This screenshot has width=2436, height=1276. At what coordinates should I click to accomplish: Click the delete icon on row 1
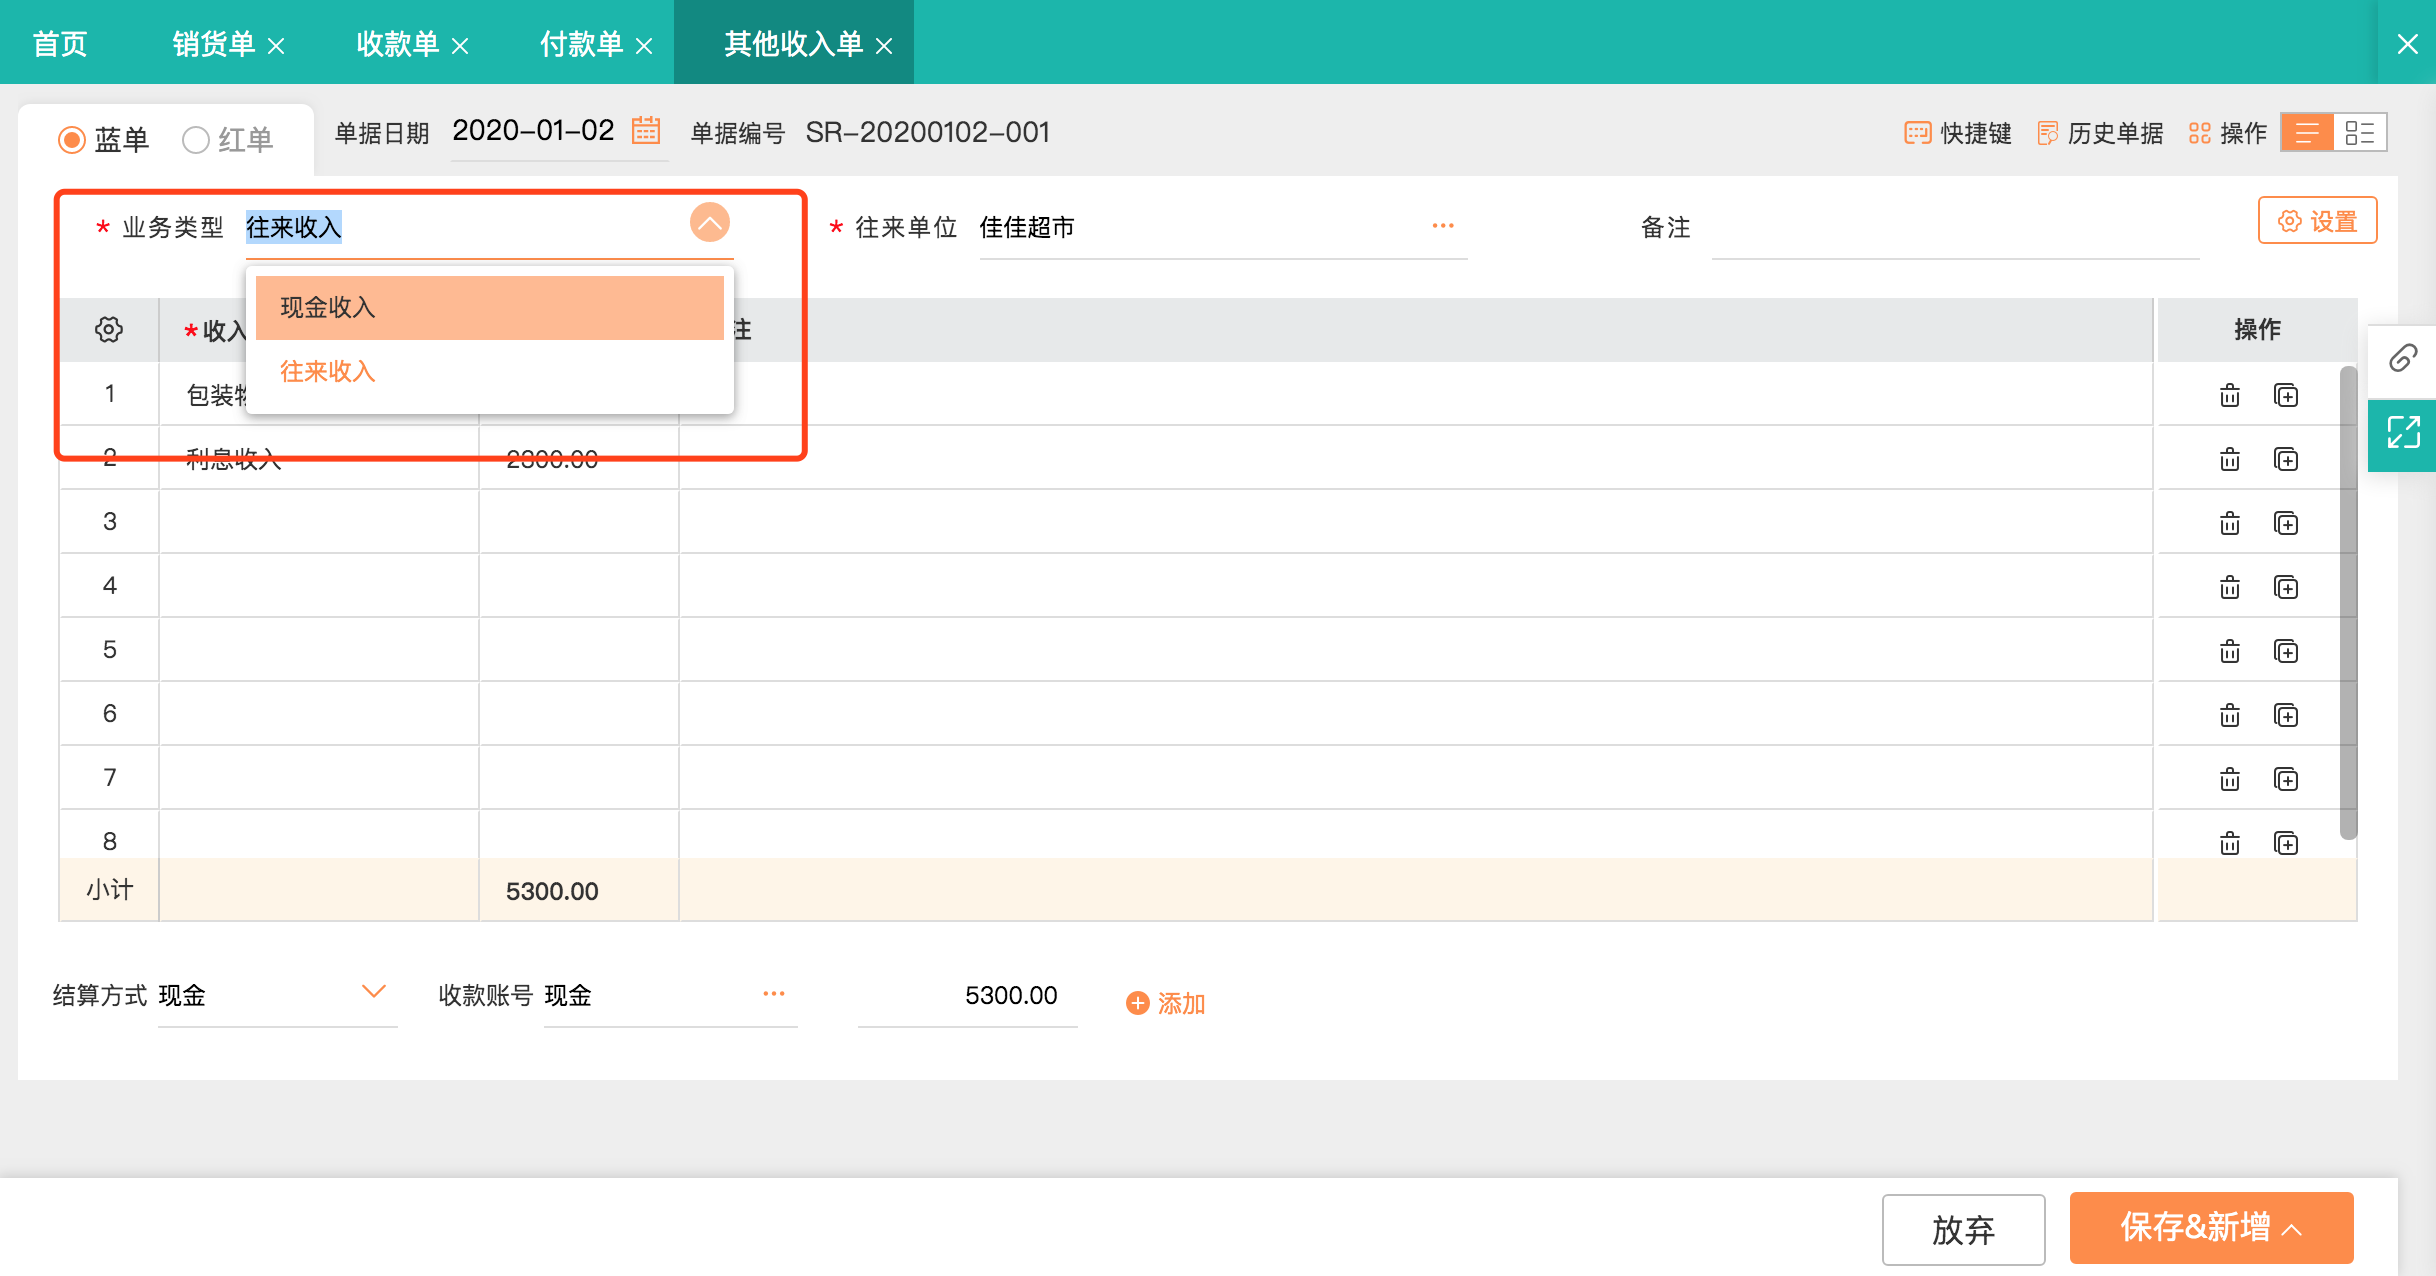(2230, 395)
